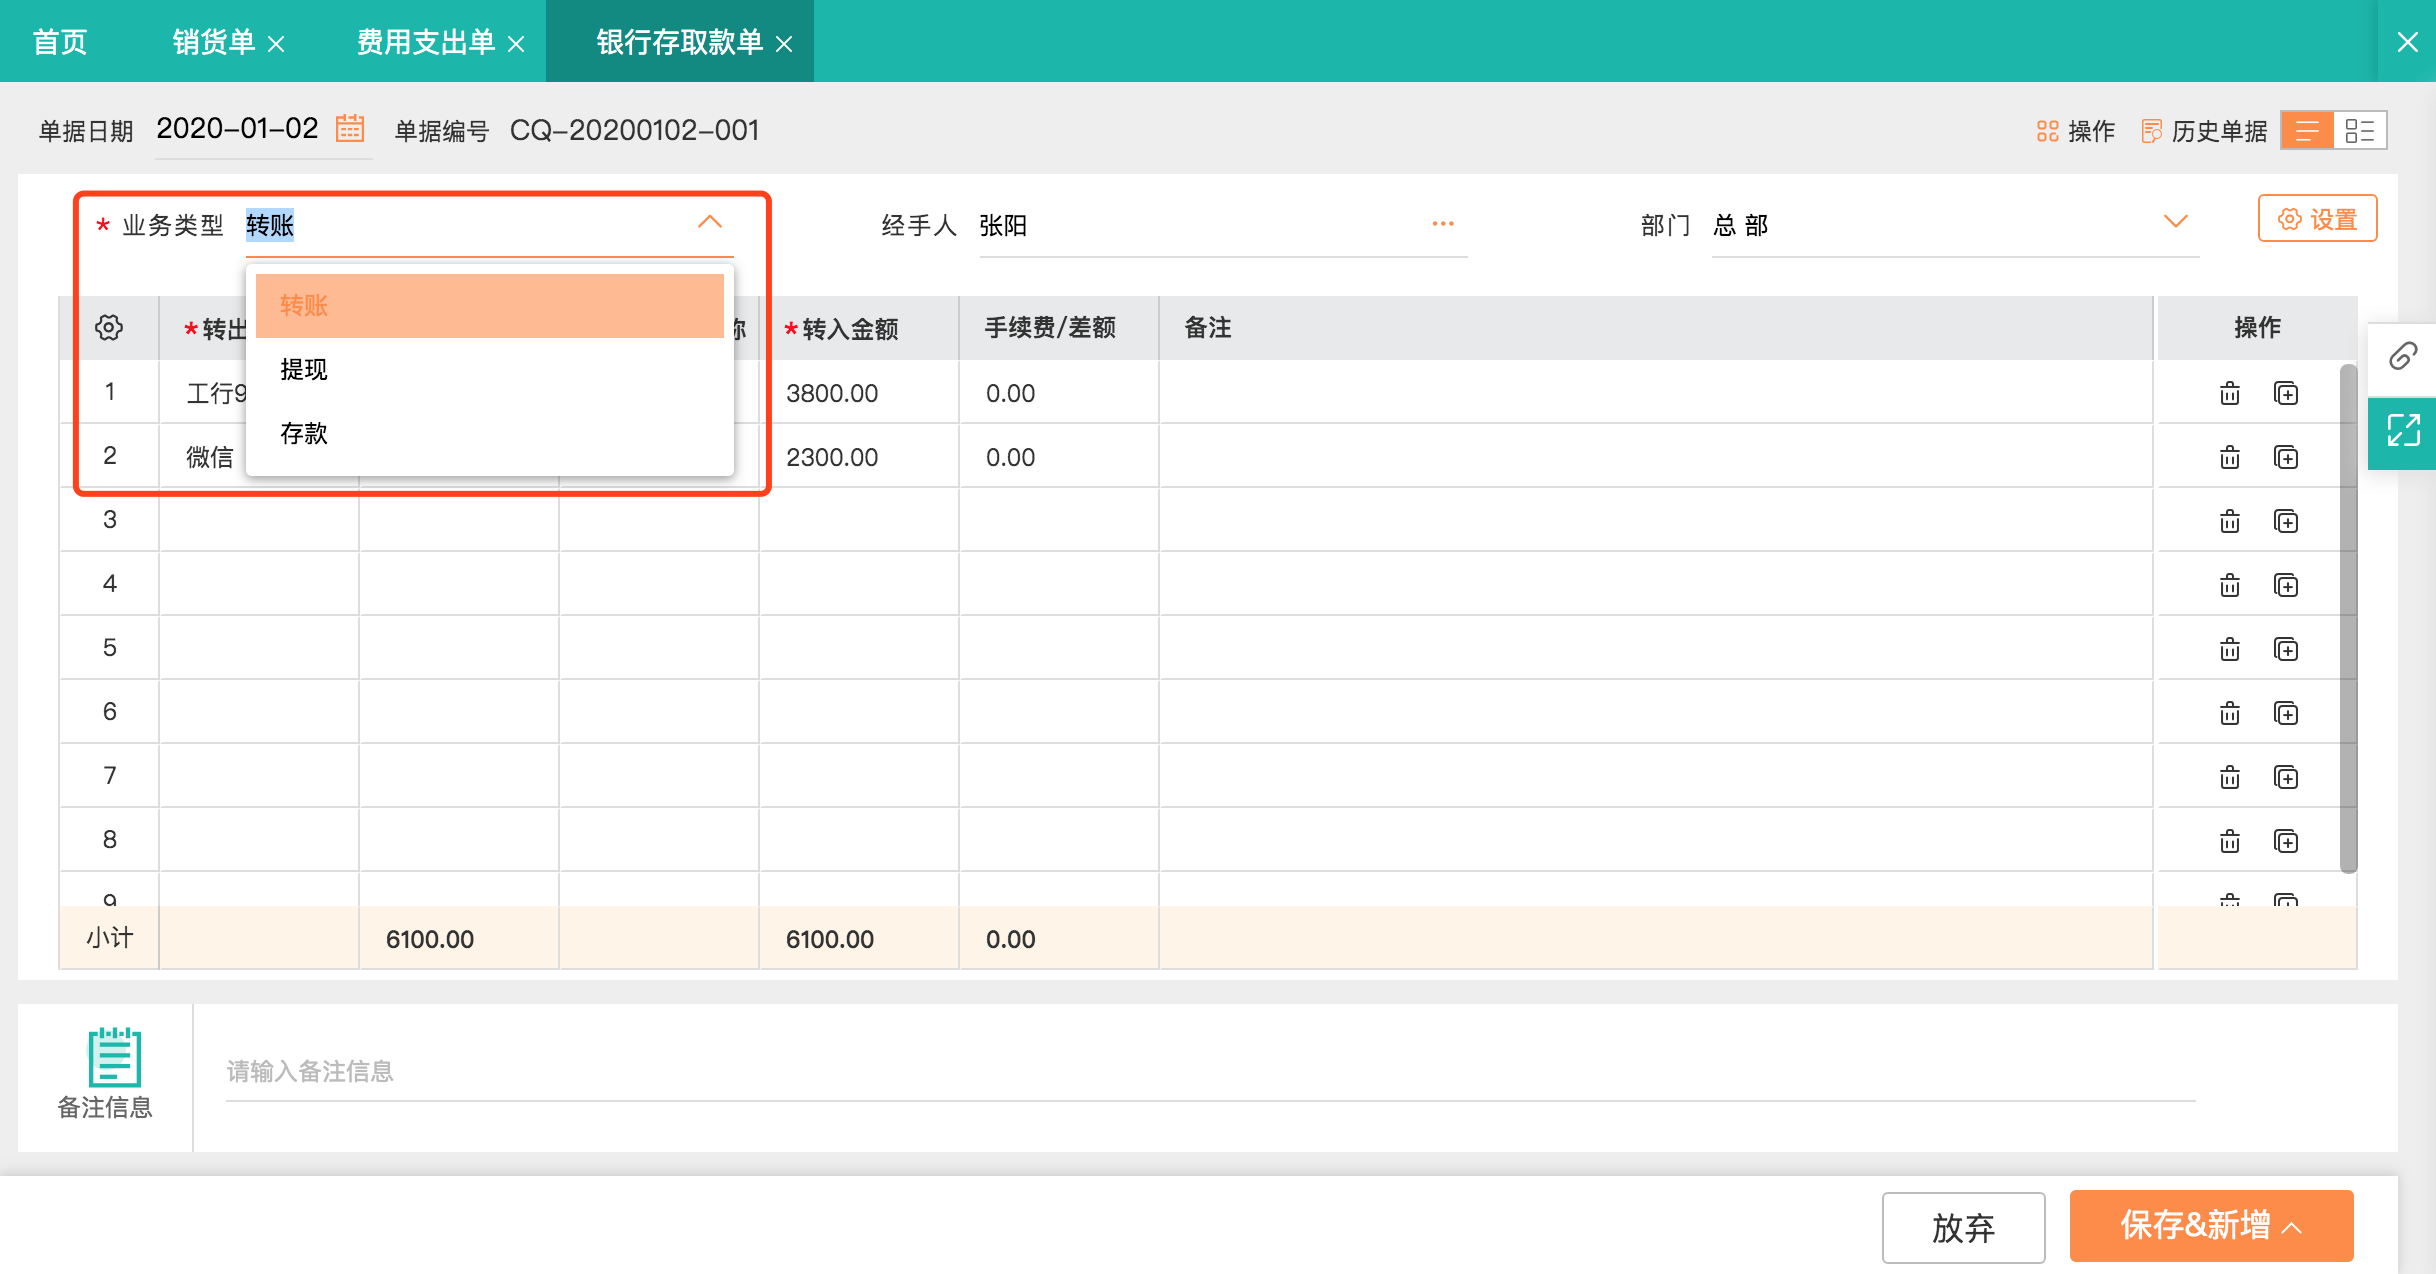The width and height of the screenshot is (2436, 1274).
Task: Click the 历史单据 history records icon
Action: (x=2152, y=130)
